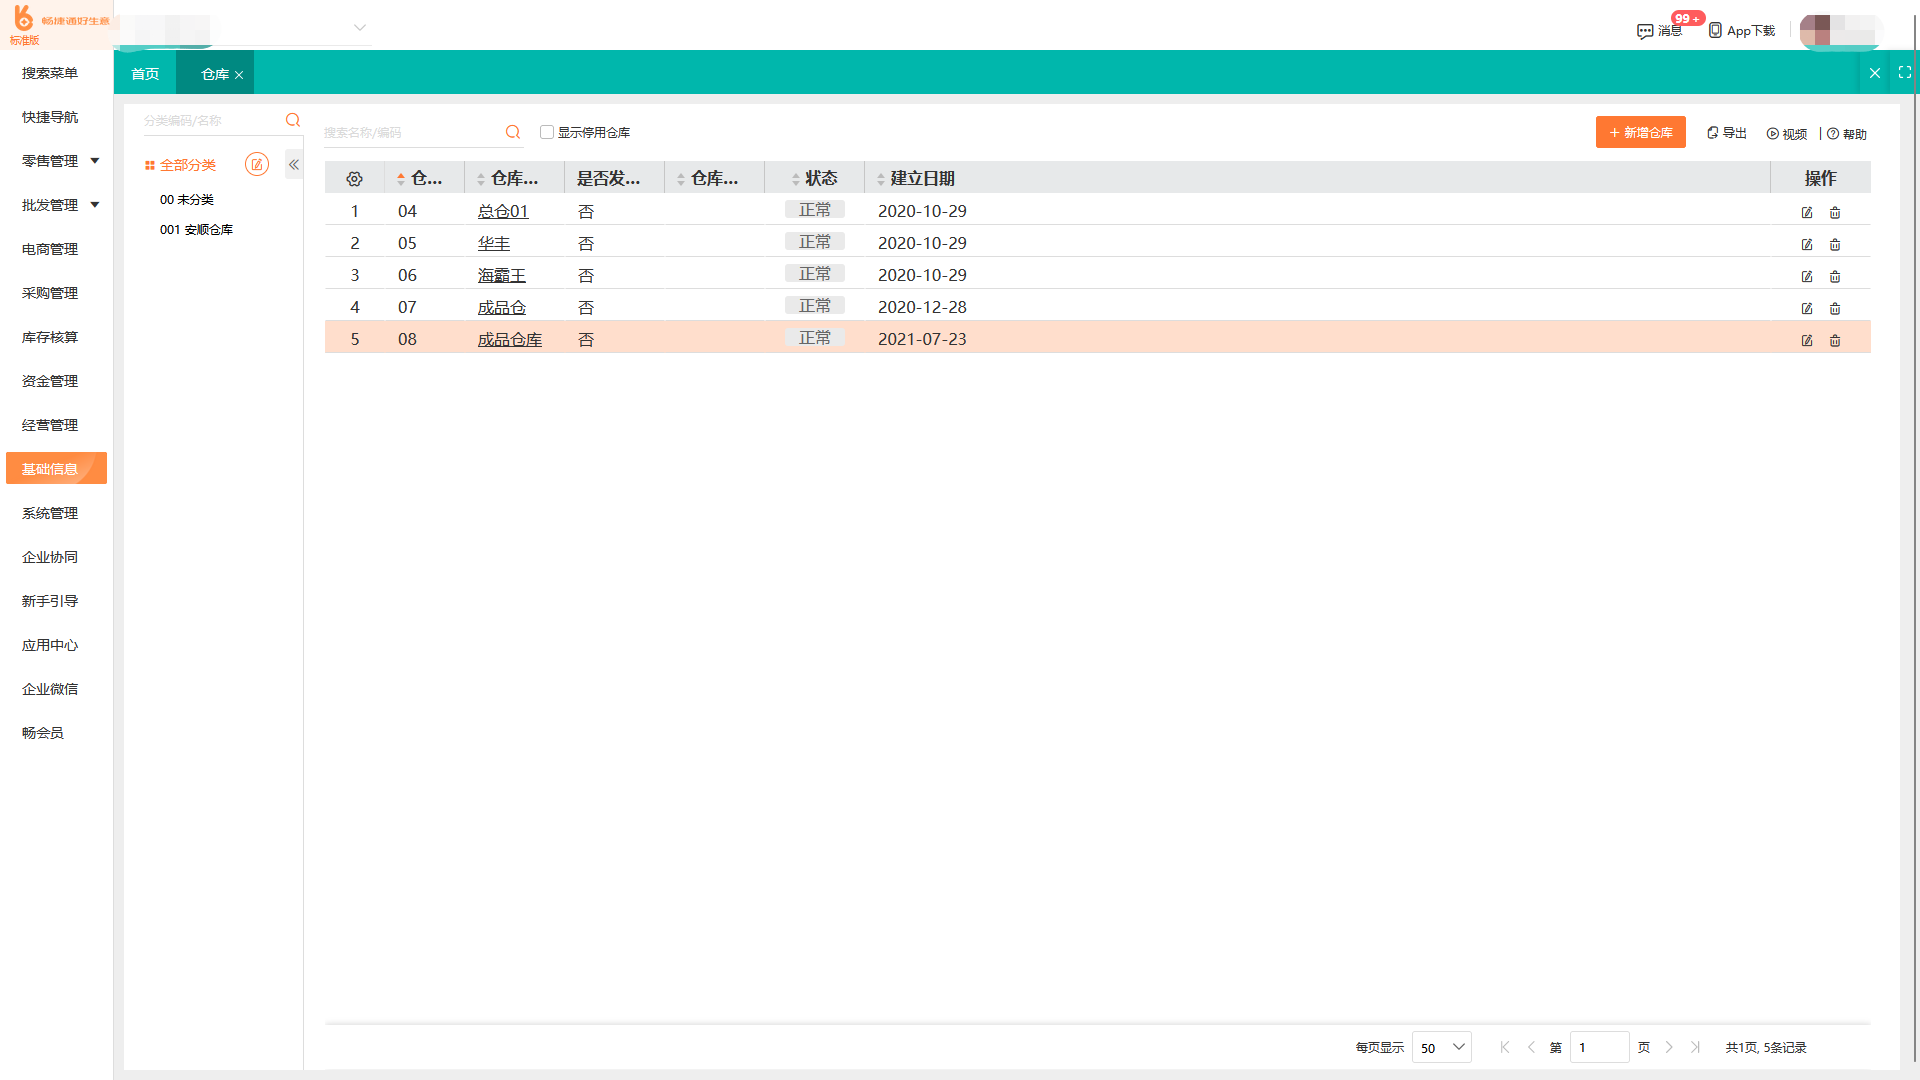Click the edit icon for 总仓01 row
Viewport: 1920px width, 1080px height.
point(1807,211)
